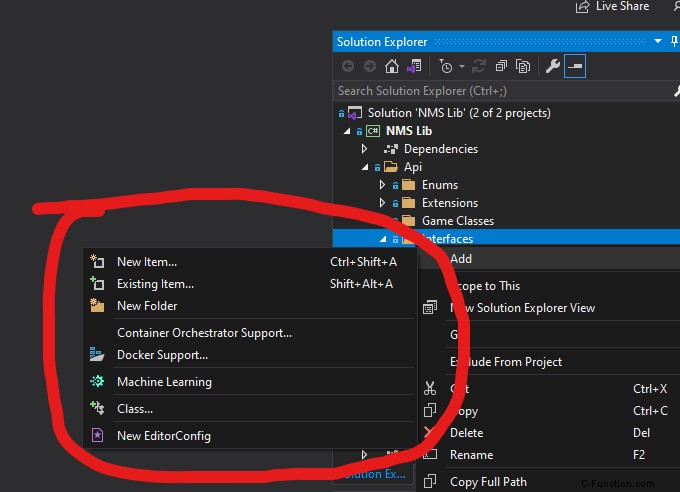This screenshot has width=680, height=492.
Task: Expand the Dependencies tree node
Action: coord(365,149)
